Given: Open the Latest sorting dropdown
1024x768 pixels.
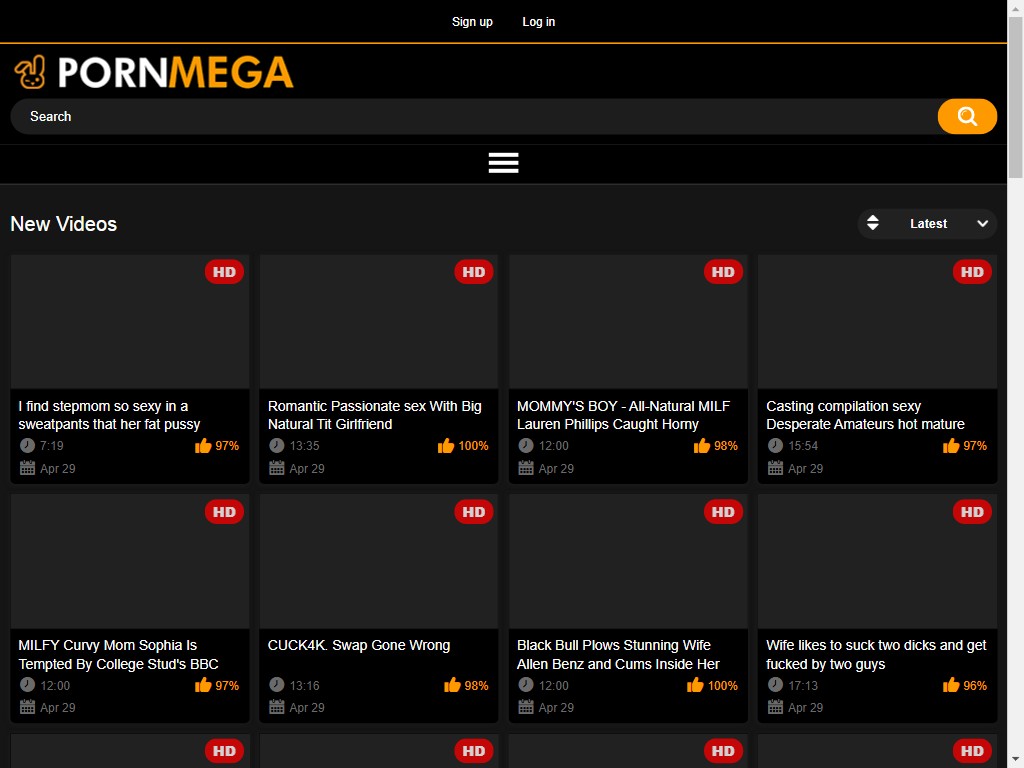Looking at the screenshot, I should click(x=927, y=224).
